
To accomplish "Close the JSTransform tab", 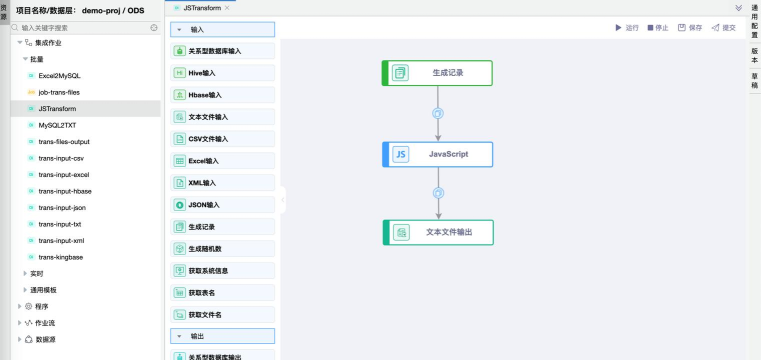I will coord(227,8).
